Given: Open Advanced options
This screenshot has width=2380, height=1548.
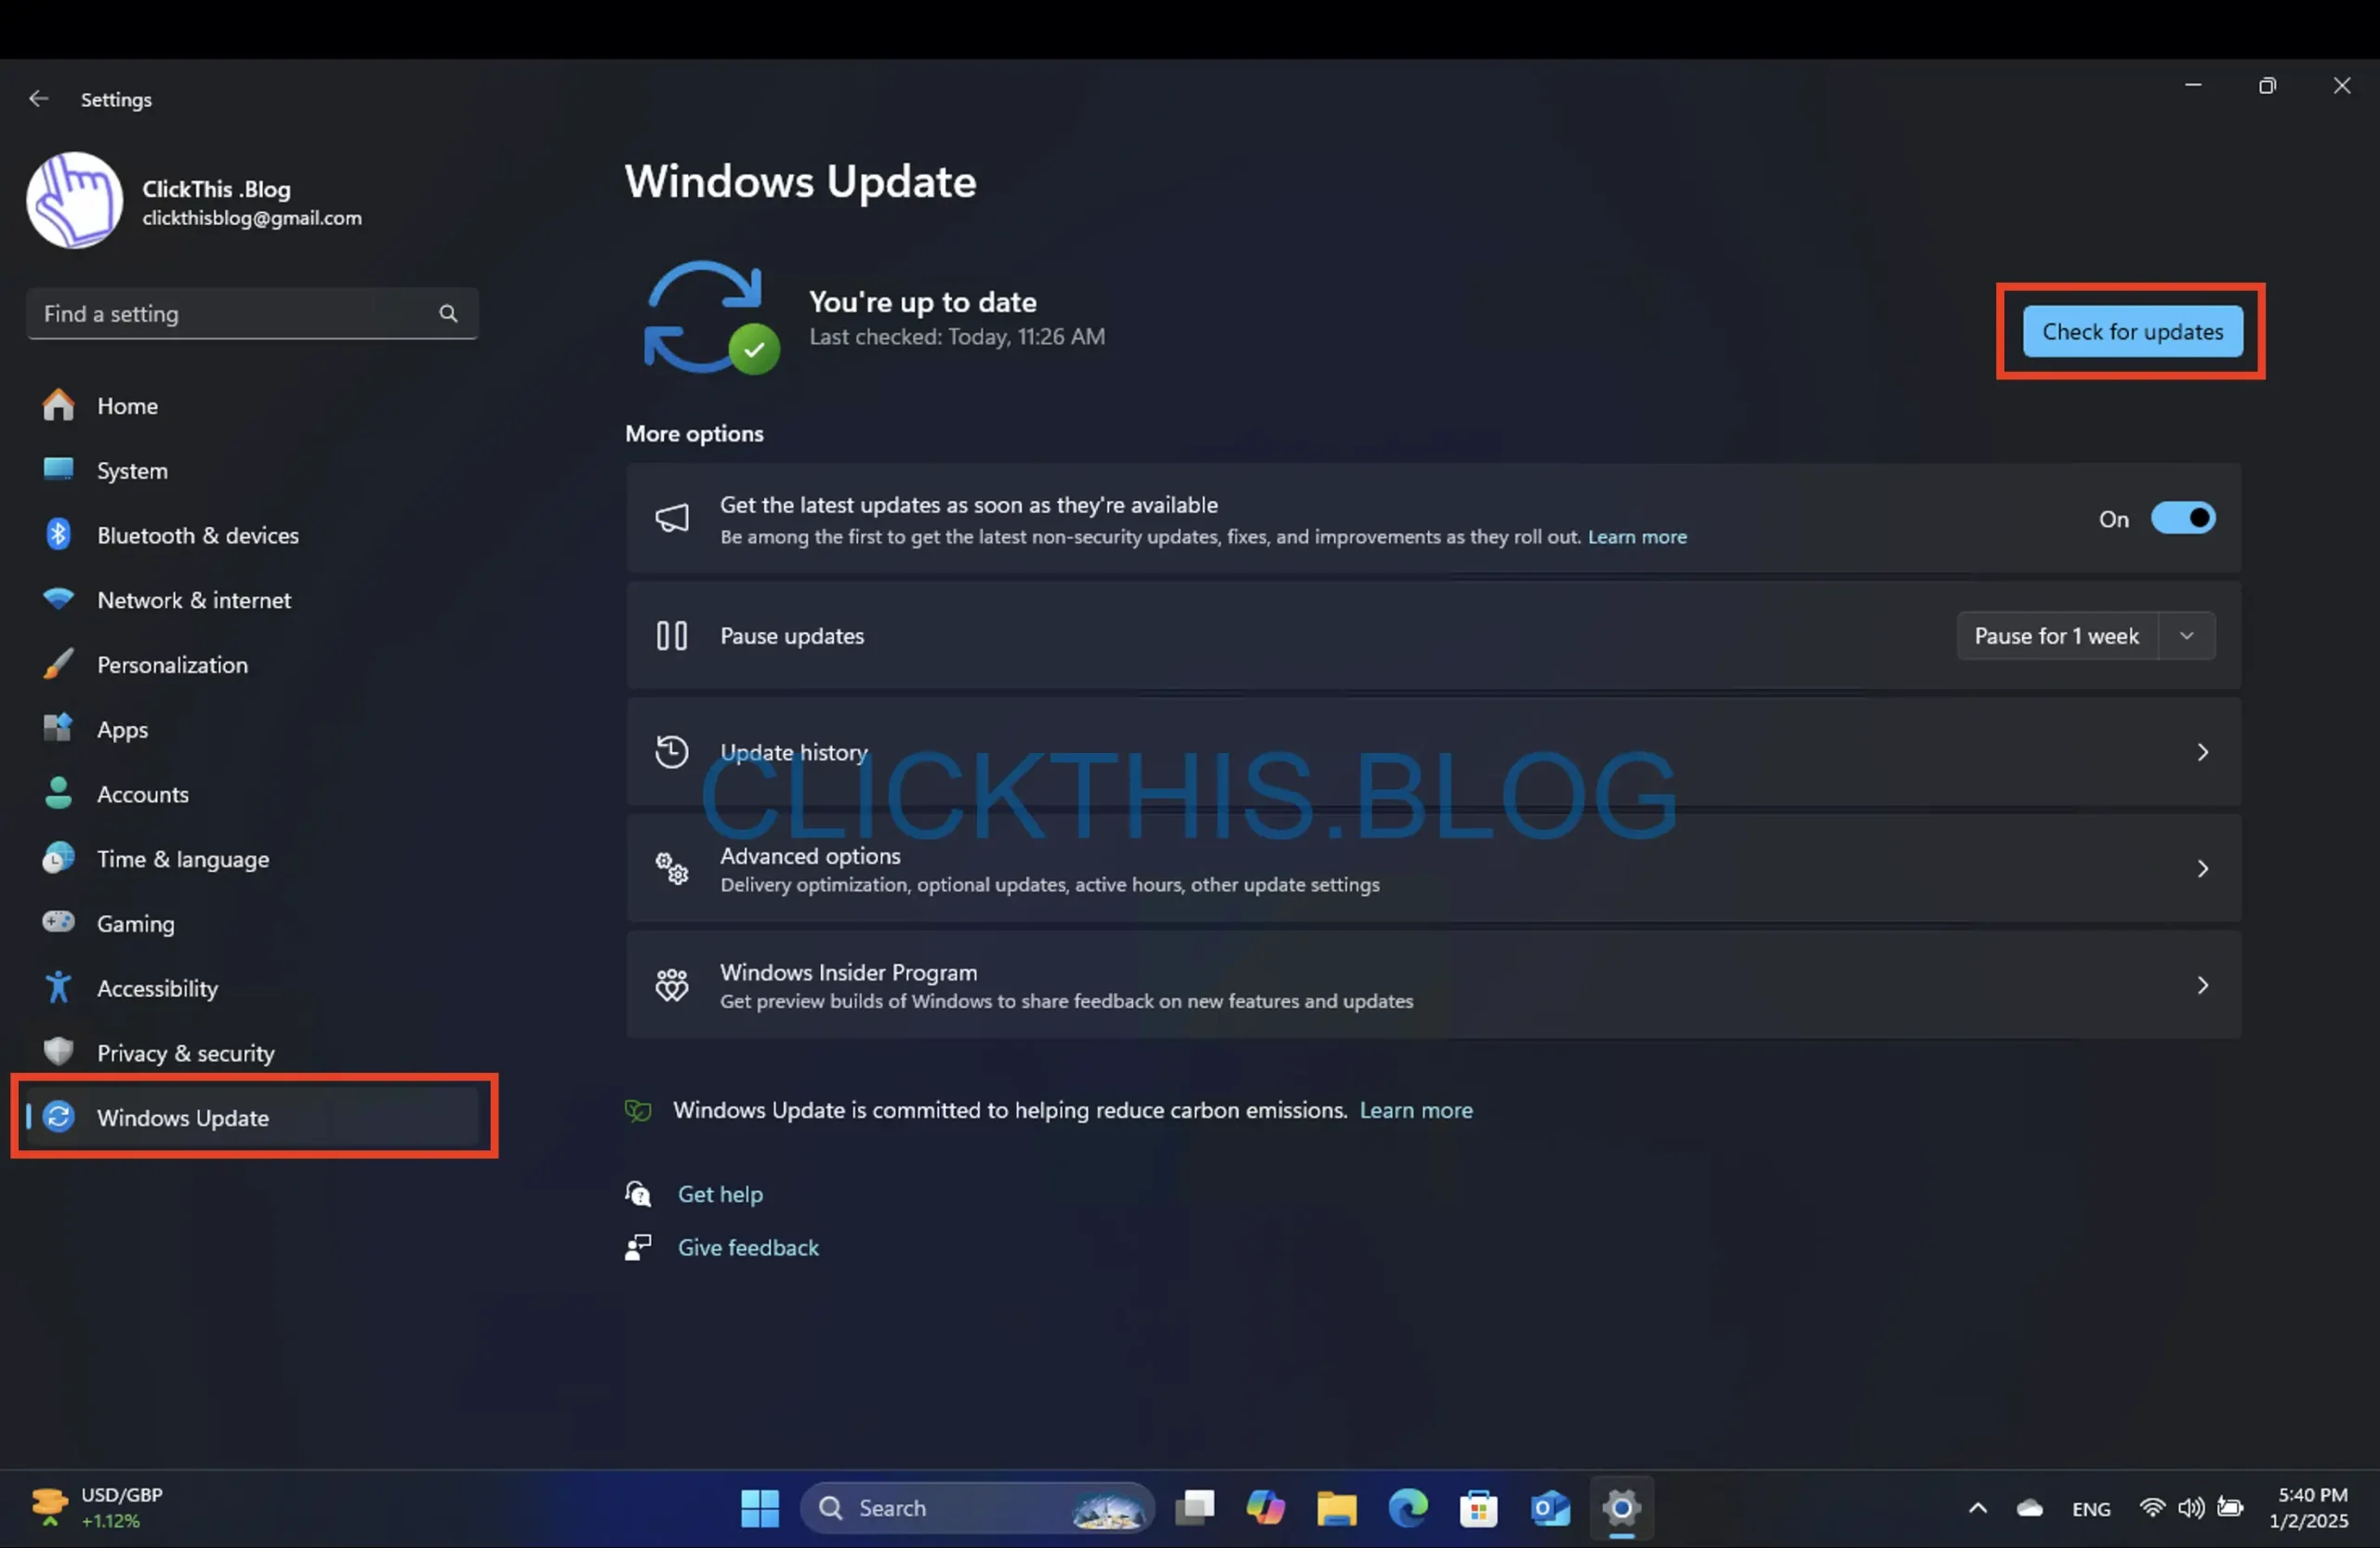Looking at the screenshot, I should (1433, 868).
